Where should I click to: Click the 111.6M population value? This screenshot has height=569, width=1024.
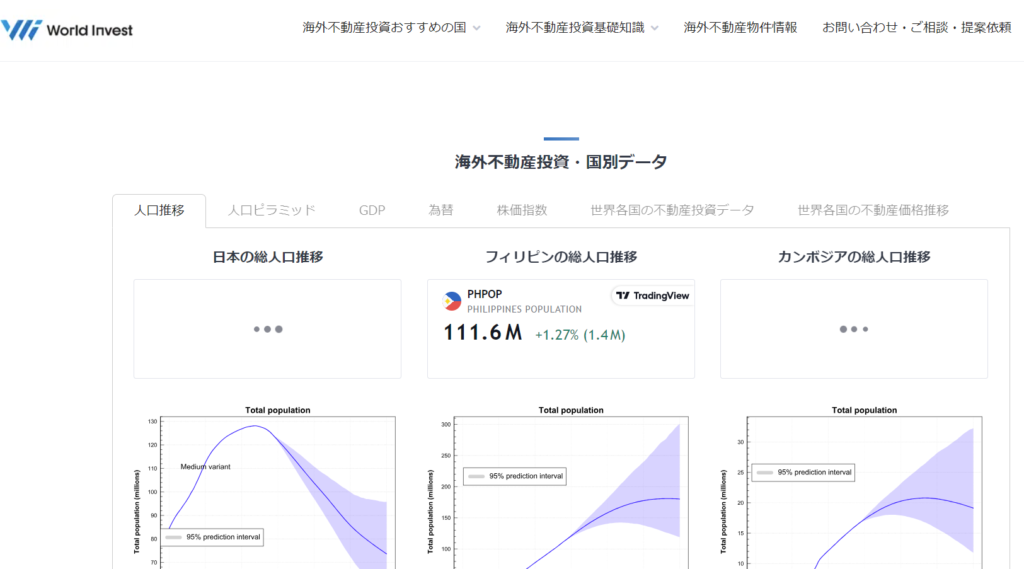point(483,334)
